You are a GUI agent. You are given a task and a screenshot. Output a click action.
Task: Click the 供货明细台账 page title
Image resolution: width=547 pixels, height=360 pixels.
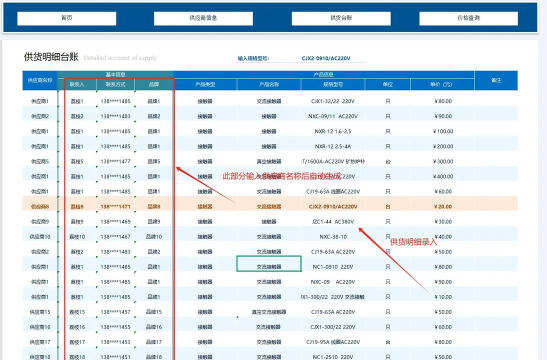tap(51, 57)
